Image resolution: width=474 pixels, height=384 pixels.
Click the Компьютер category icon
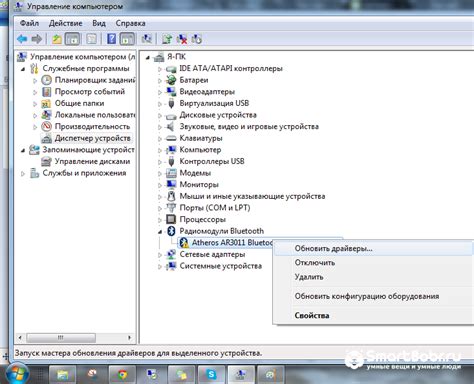click(171, 150)
